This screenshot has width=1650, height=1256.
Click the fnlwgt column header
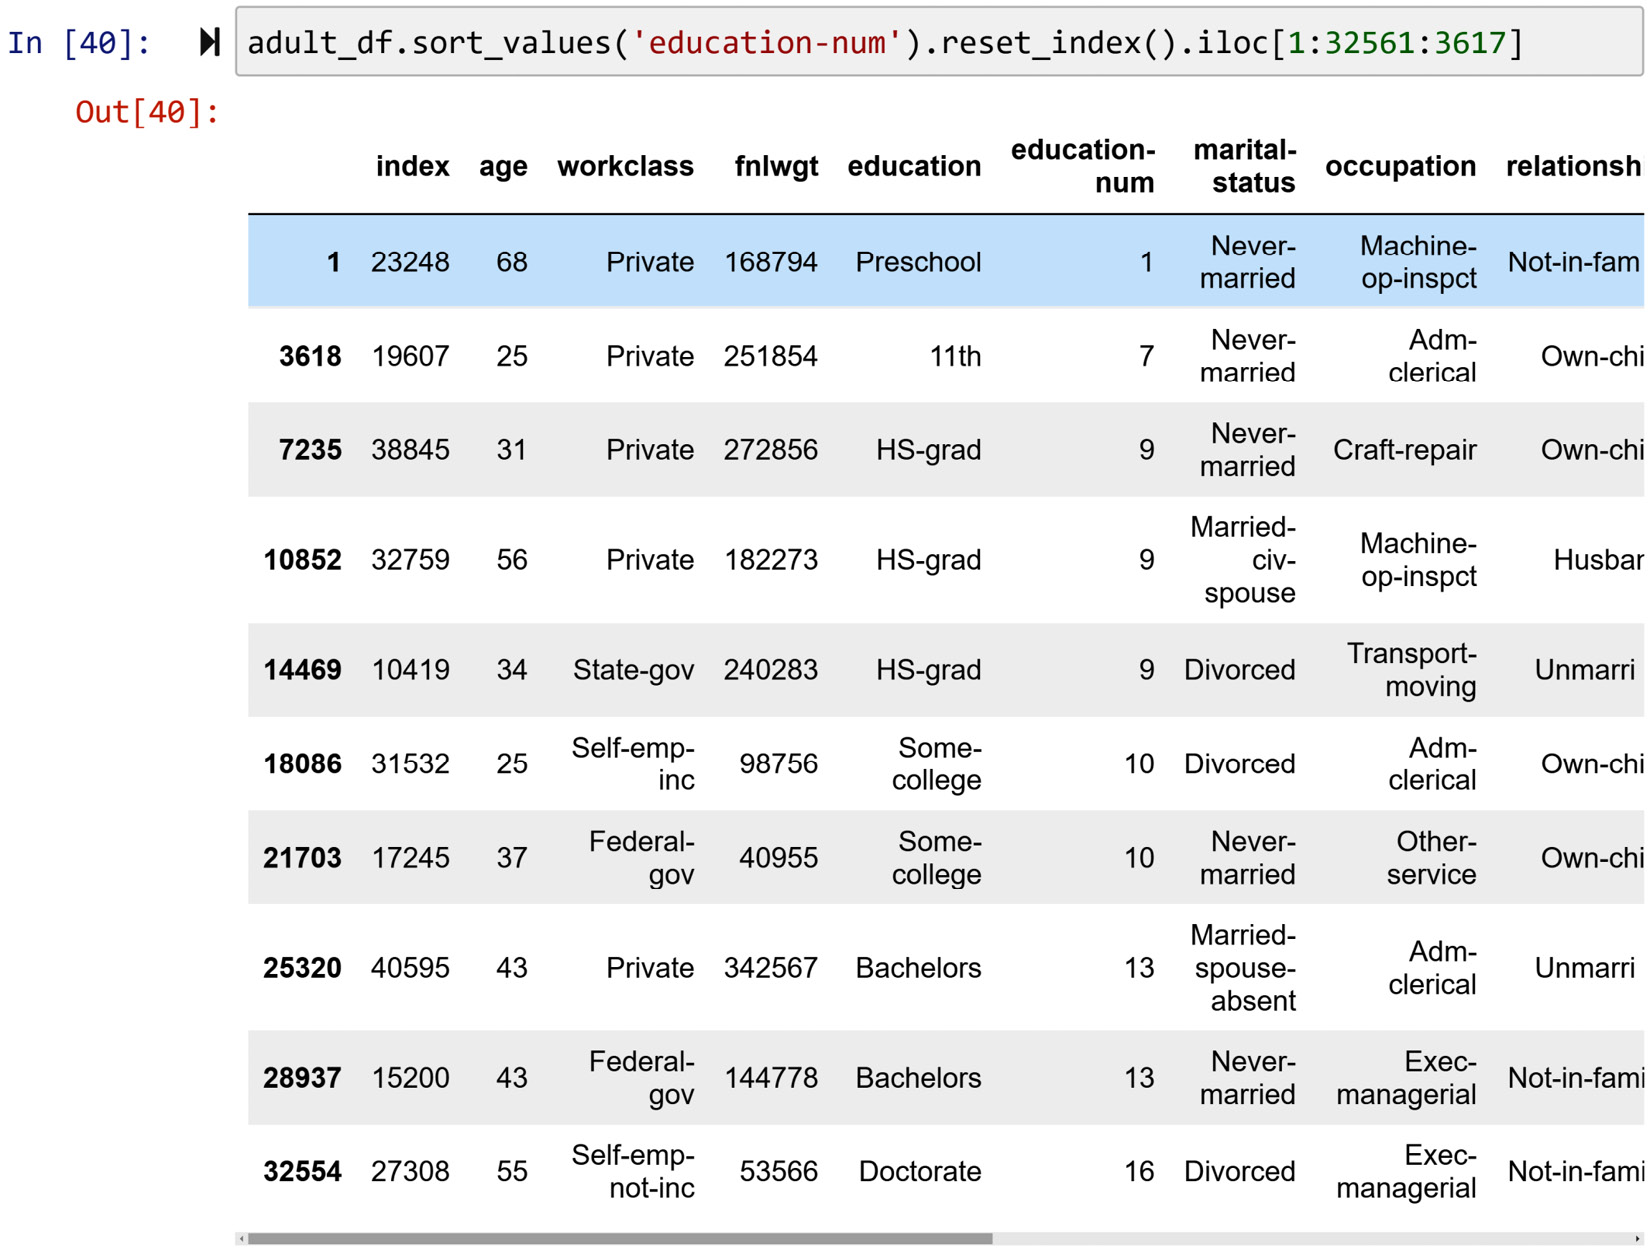click(775, 166)
